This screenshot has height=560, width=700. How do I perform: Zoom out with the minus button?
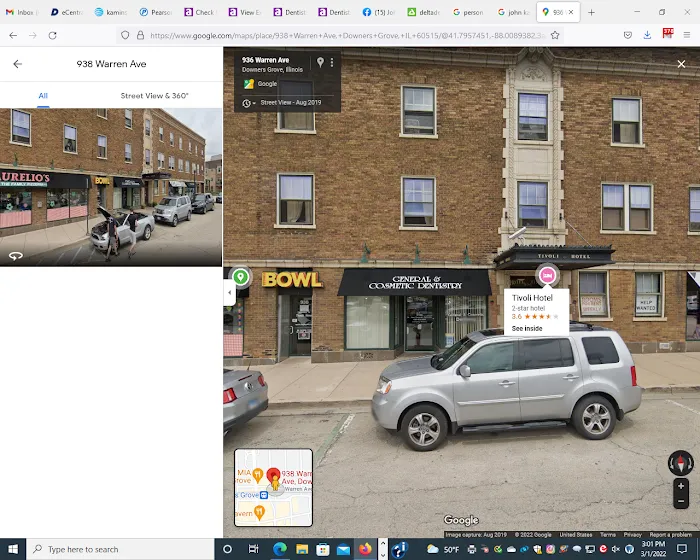[x=681, y=501]
